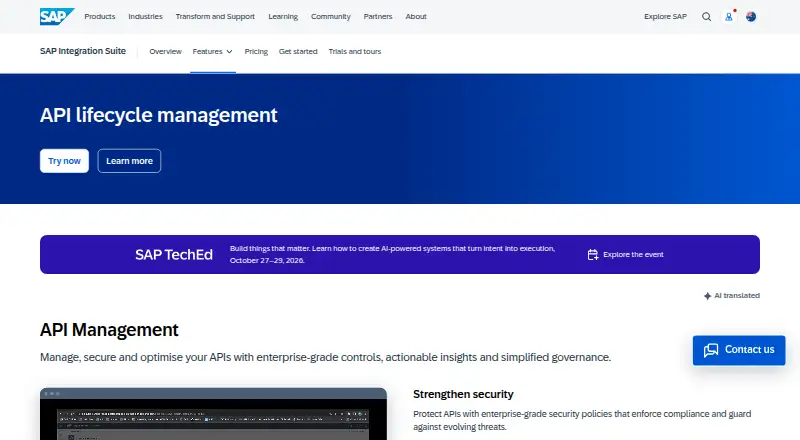The width and height of the screenshot is (800, 440).
Task: Open the Partners menu
Action: click(378, 16)
